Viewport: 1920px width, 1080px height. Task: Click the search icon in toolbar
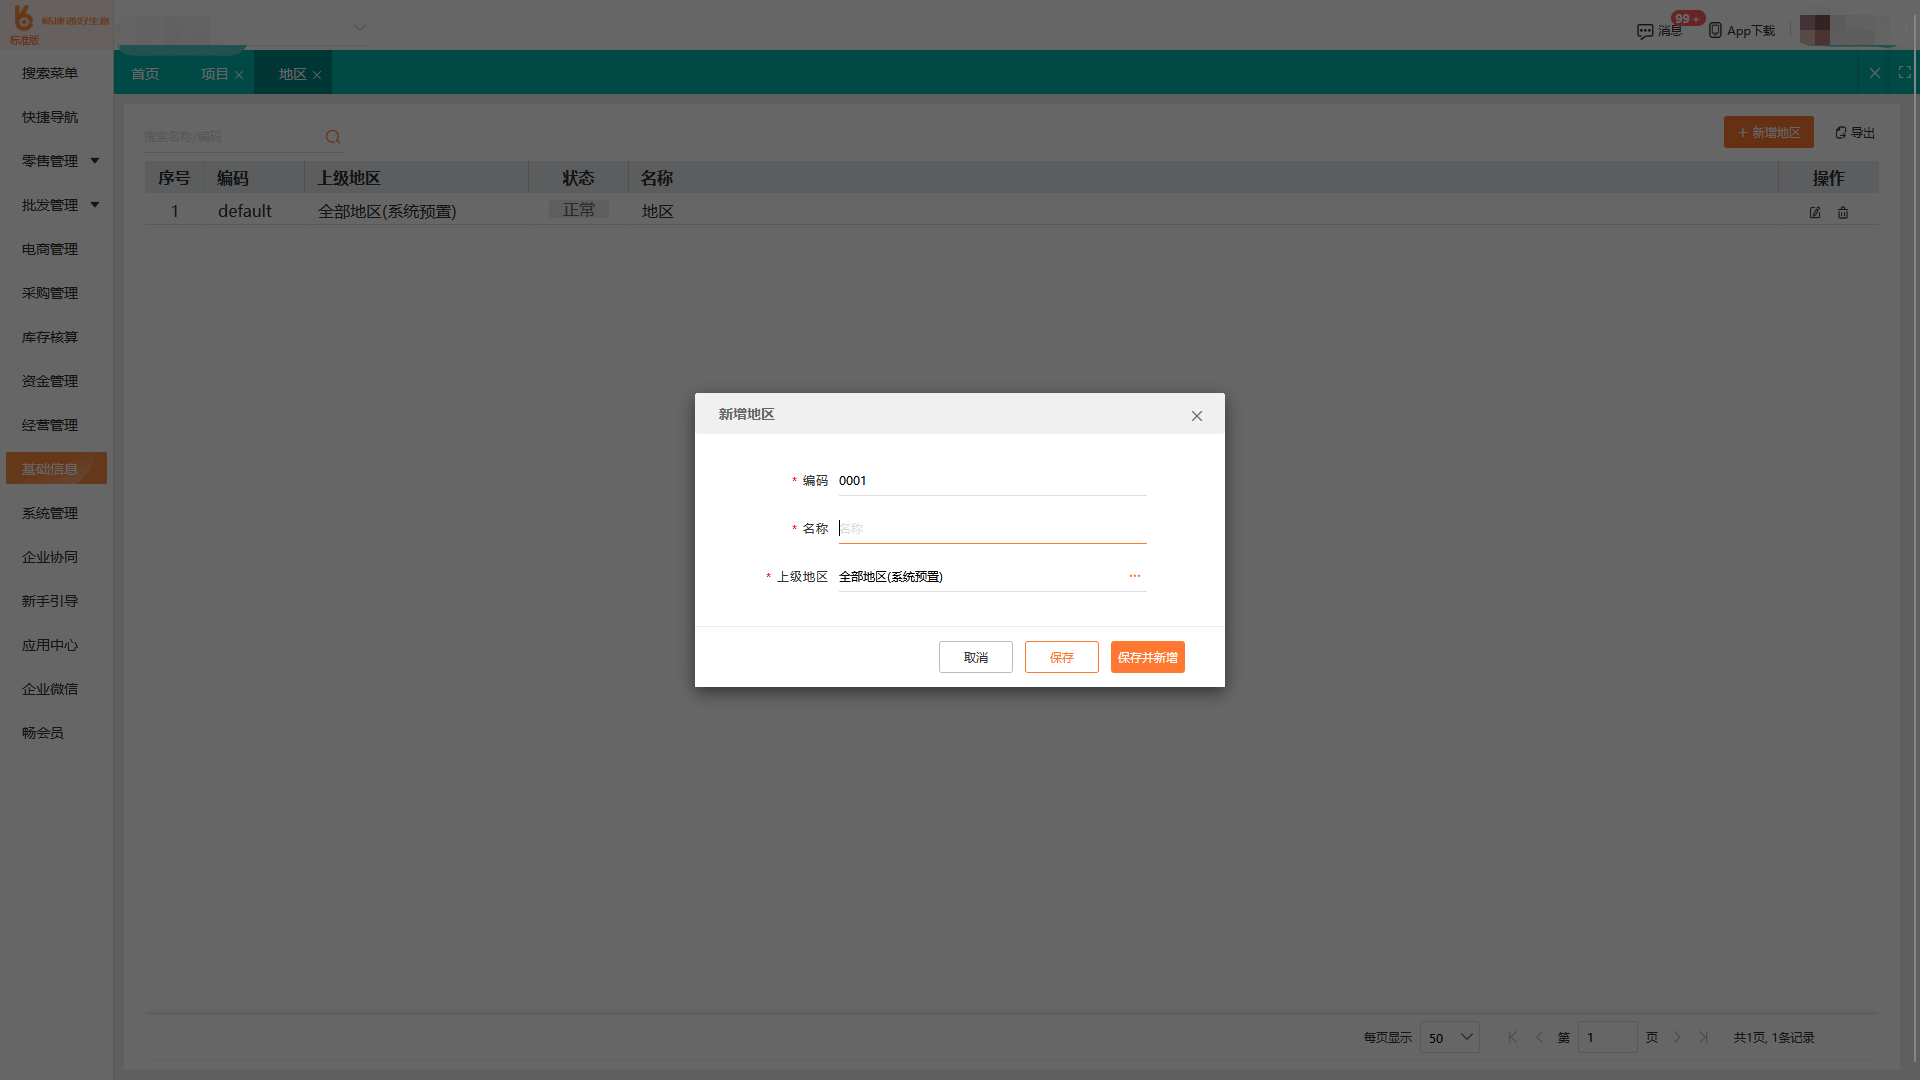[x=332, y=136]
